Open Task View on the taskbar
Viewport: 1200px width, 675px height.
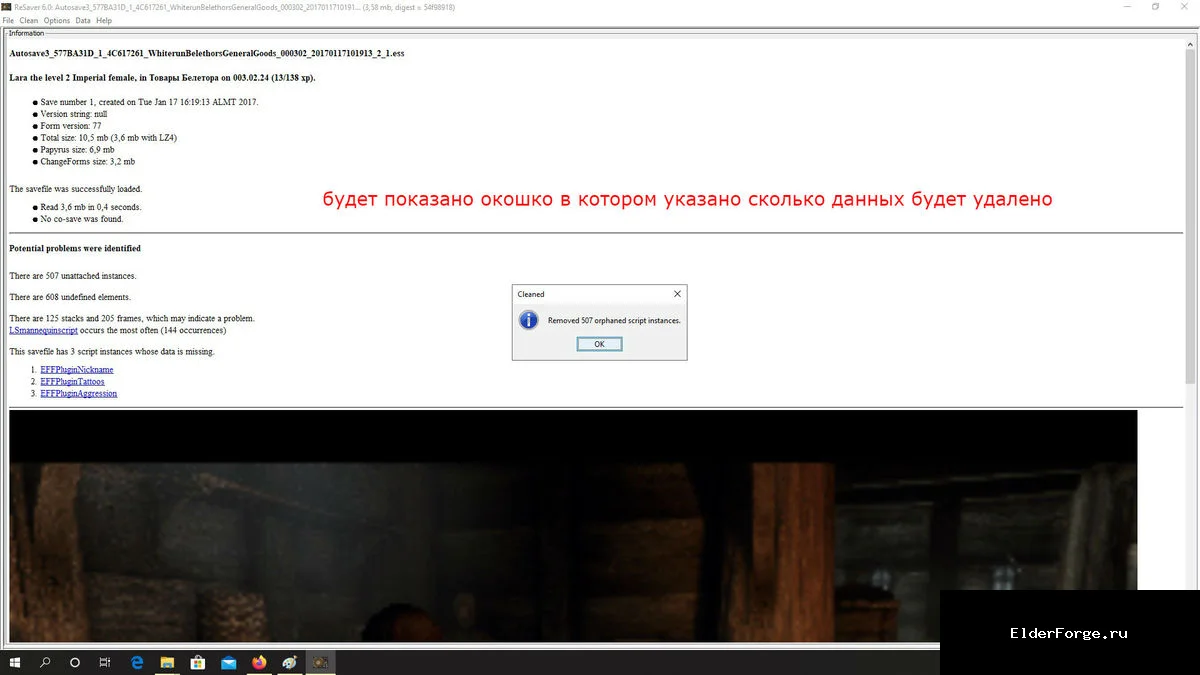tap(105, 662)
